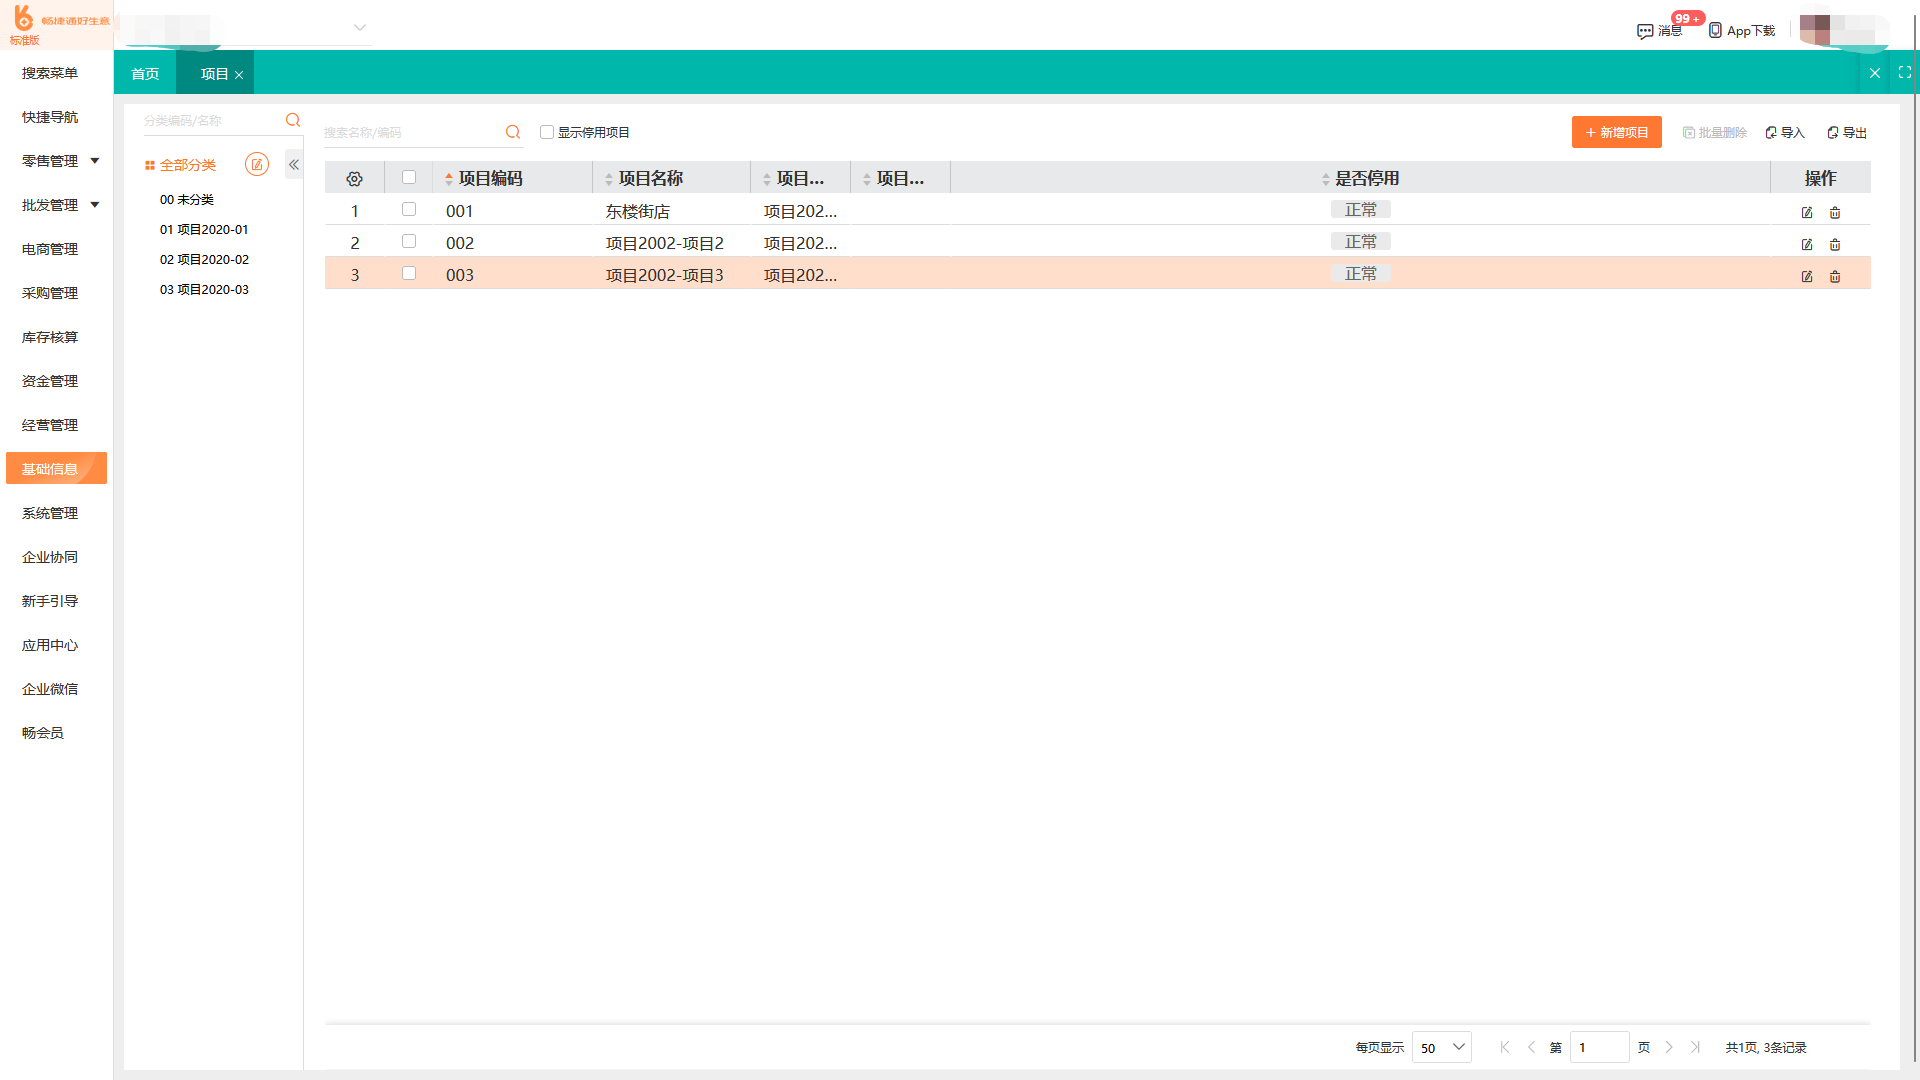Click the delete icon for project 002

(x=1834, y=241)
